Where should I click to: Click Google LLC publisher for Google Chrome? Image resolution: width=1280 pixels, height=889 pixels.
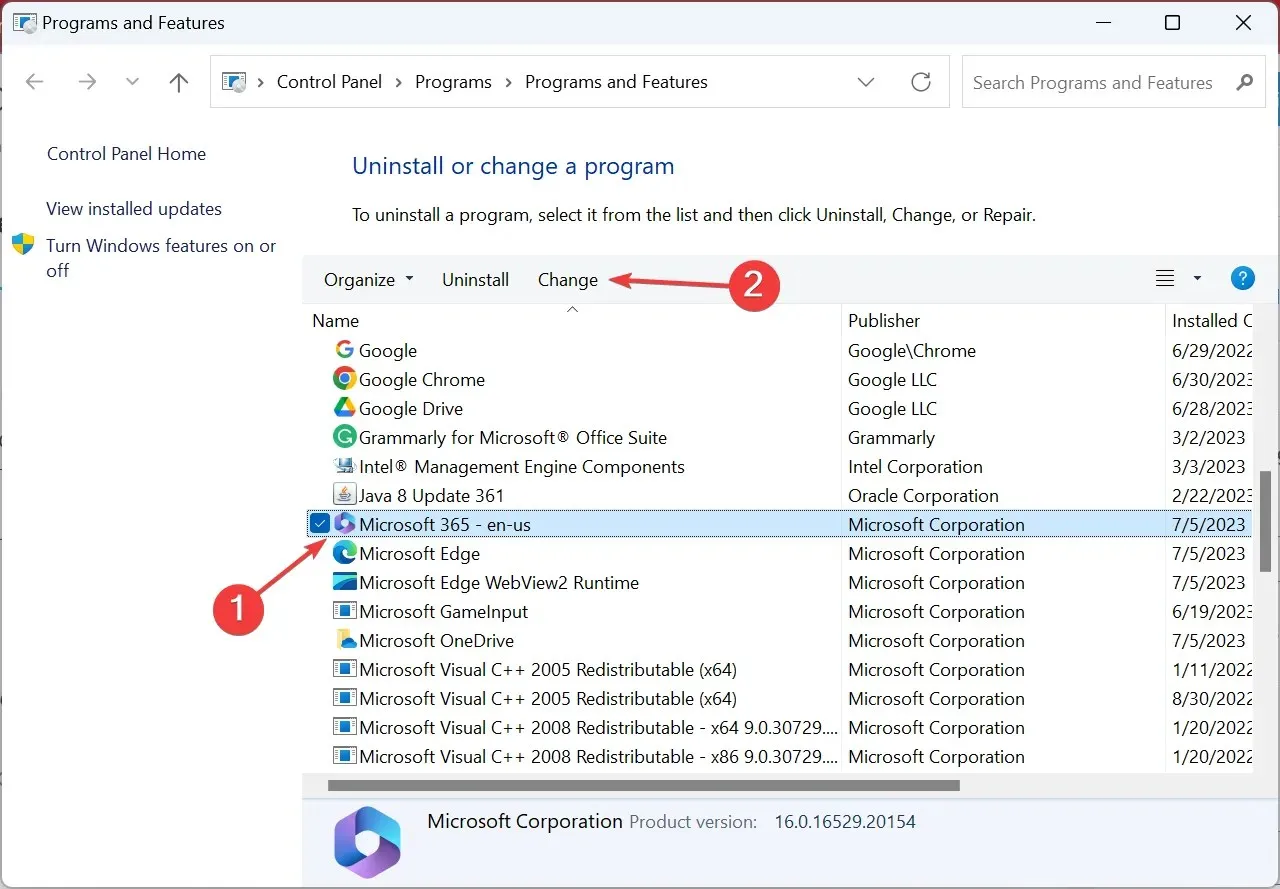point(892,379)
